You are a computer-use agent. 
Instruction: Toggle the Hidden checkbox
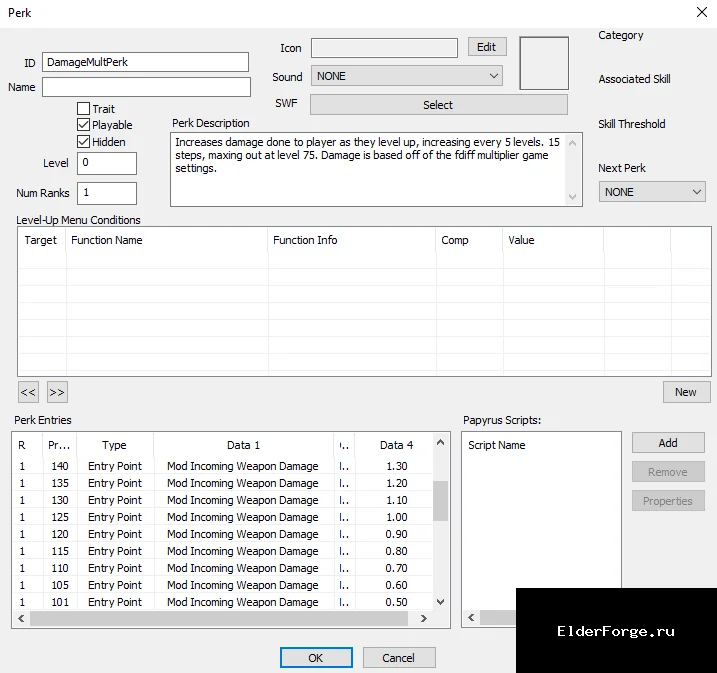click(84, 142)
